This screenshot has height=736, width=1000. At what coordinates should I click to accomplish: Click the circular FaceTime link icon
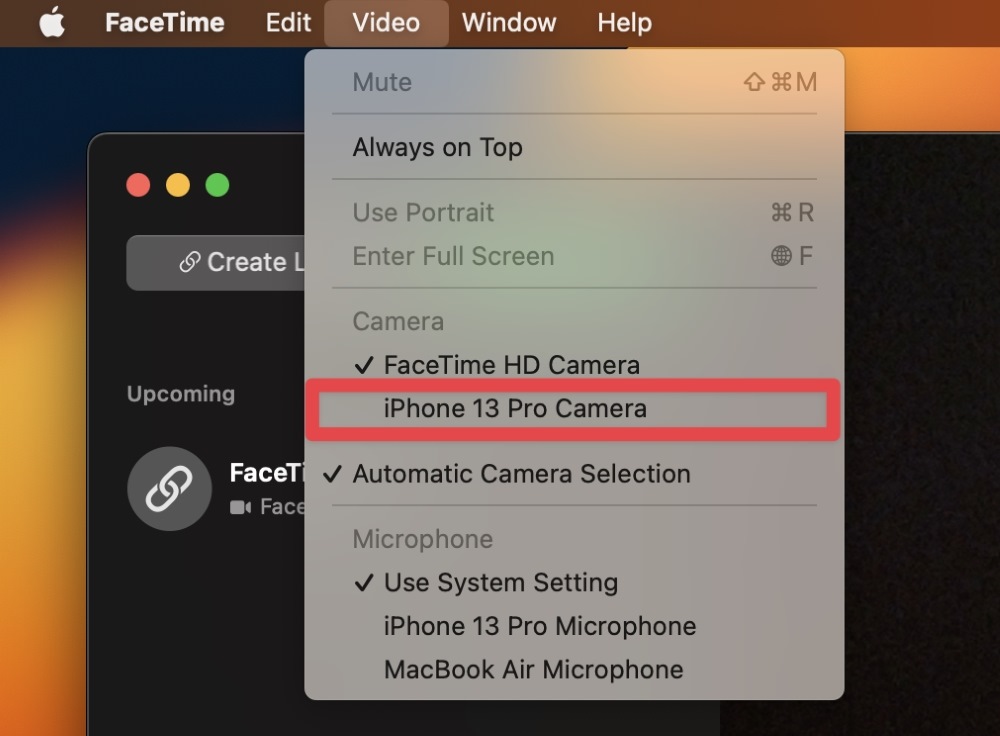click(170, 489)
